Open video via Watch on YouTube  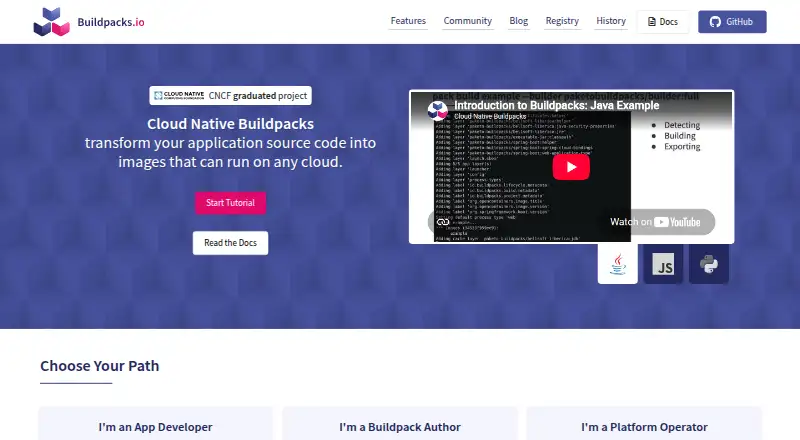click(655, 222)
